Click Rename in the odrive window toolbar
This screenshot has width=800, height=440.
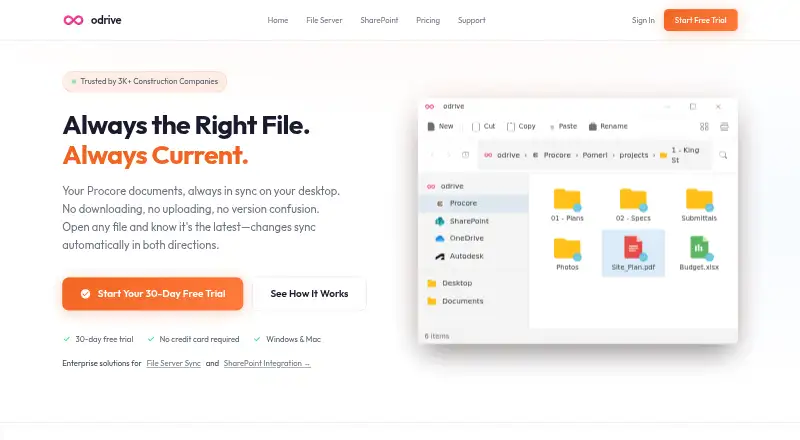608,126
